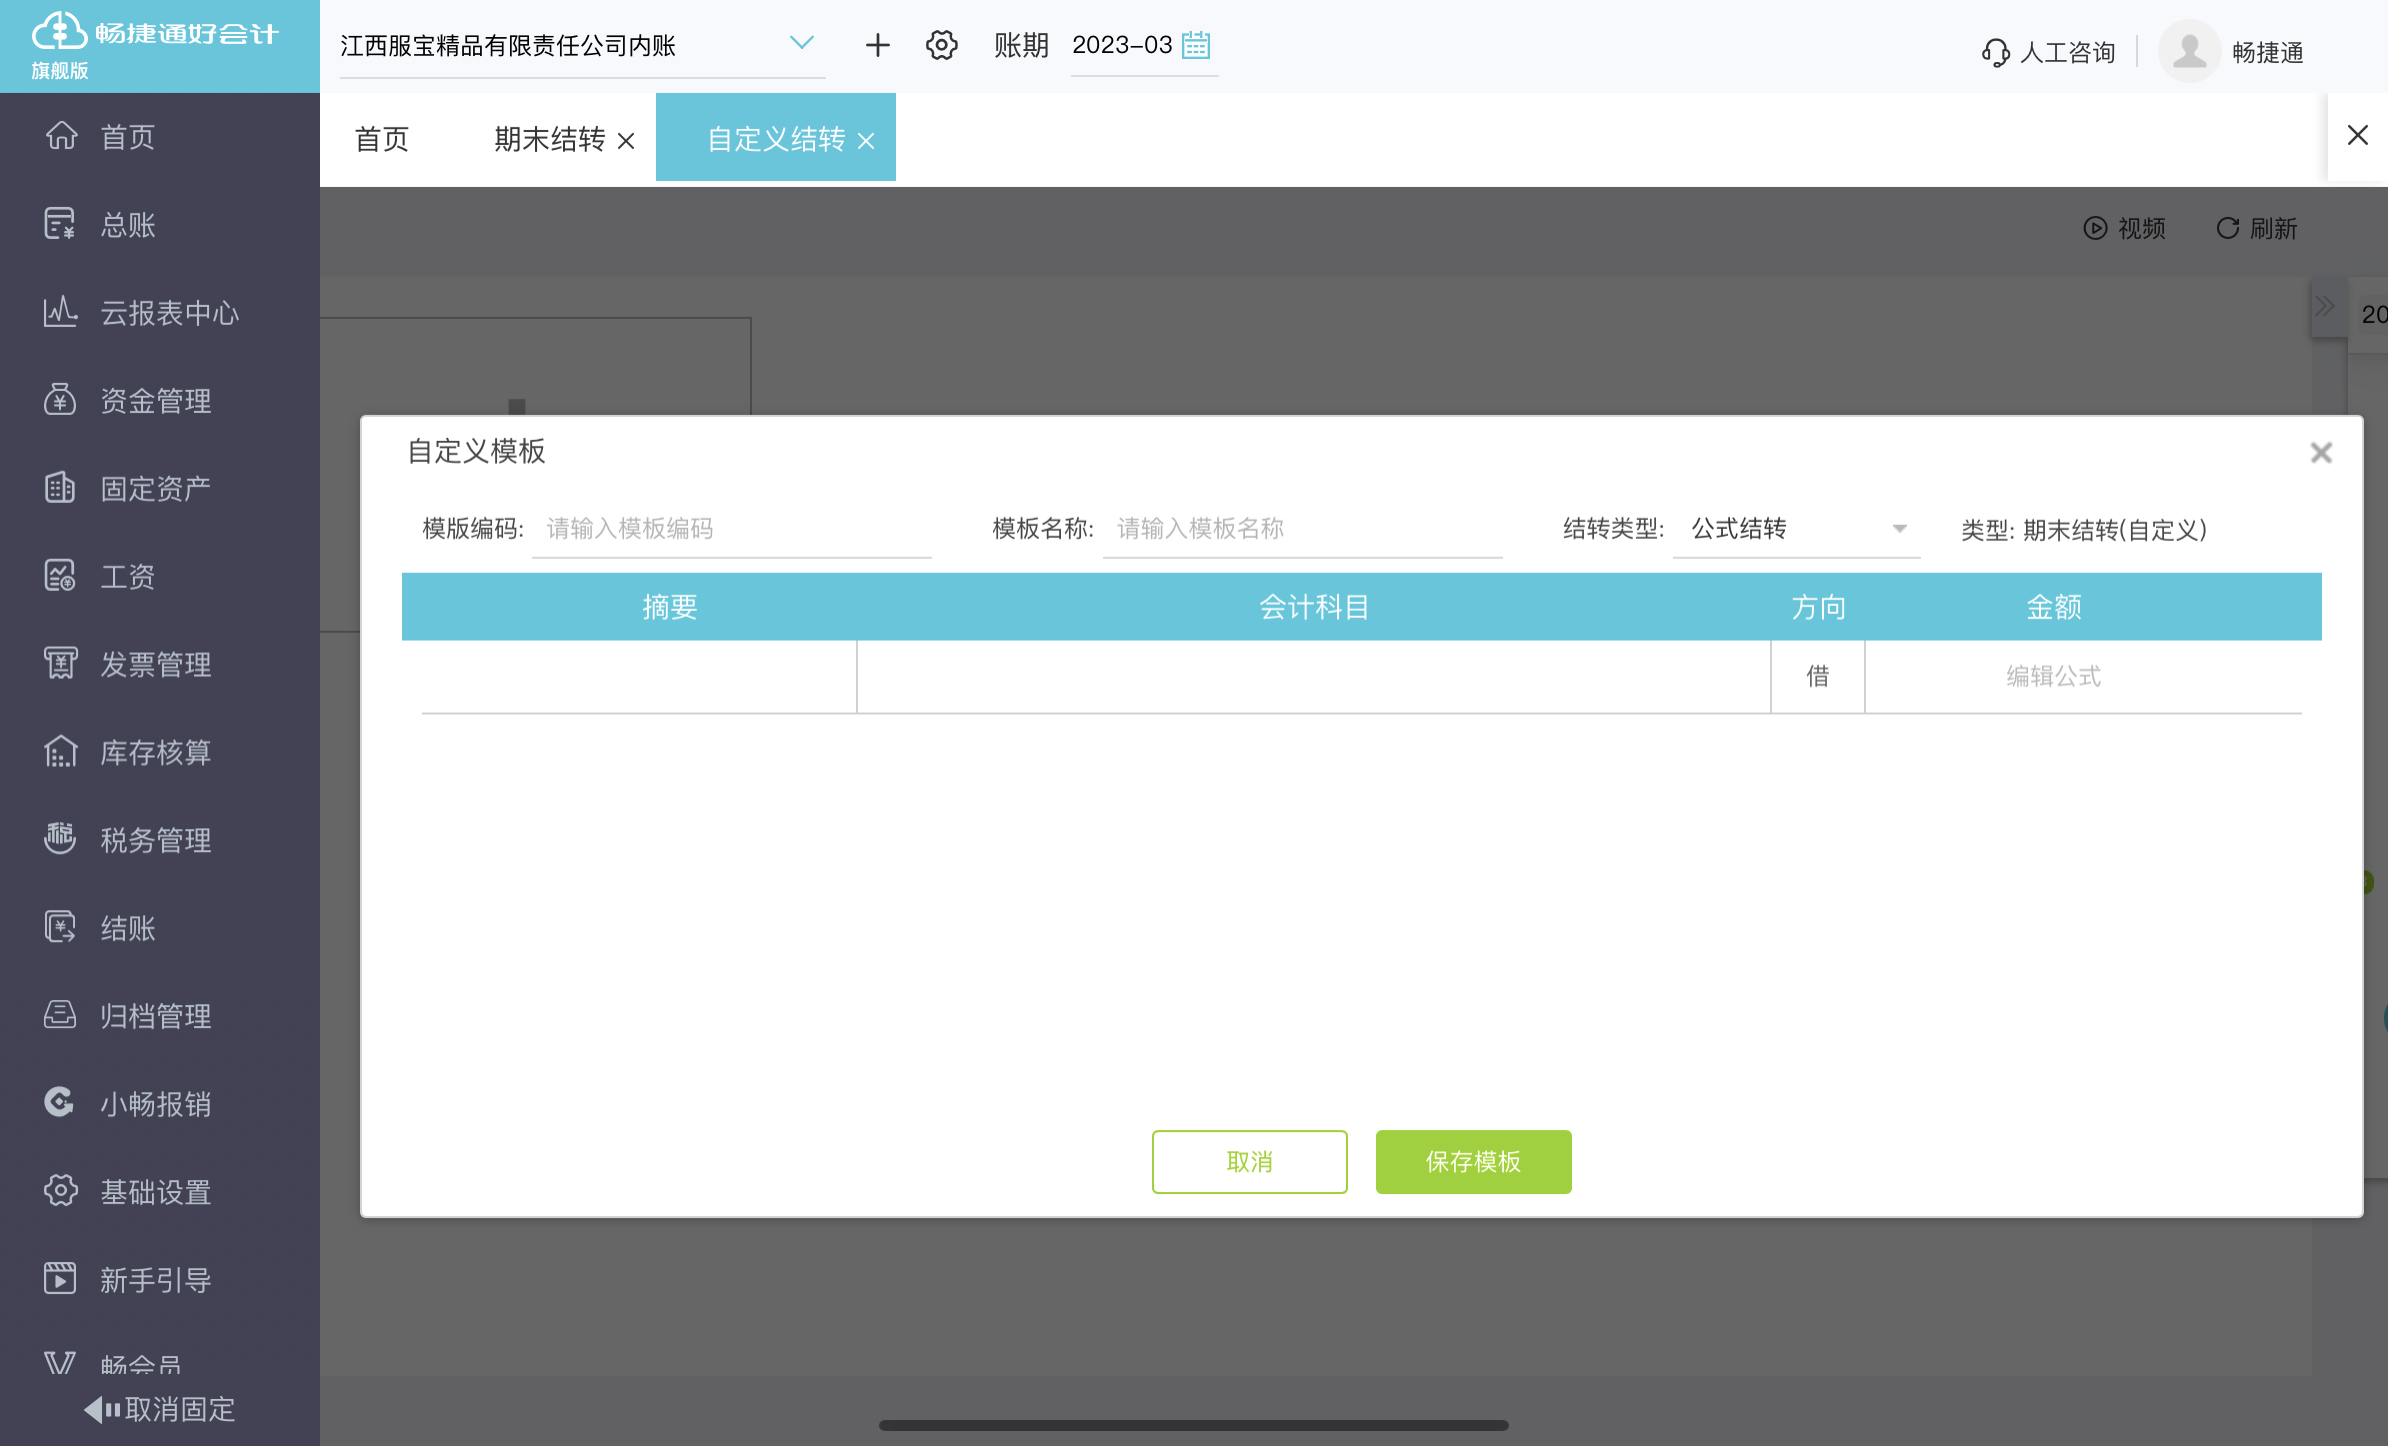Click the 取消 button
2388x1446 pixels.
click(x=1249, y=1161)
